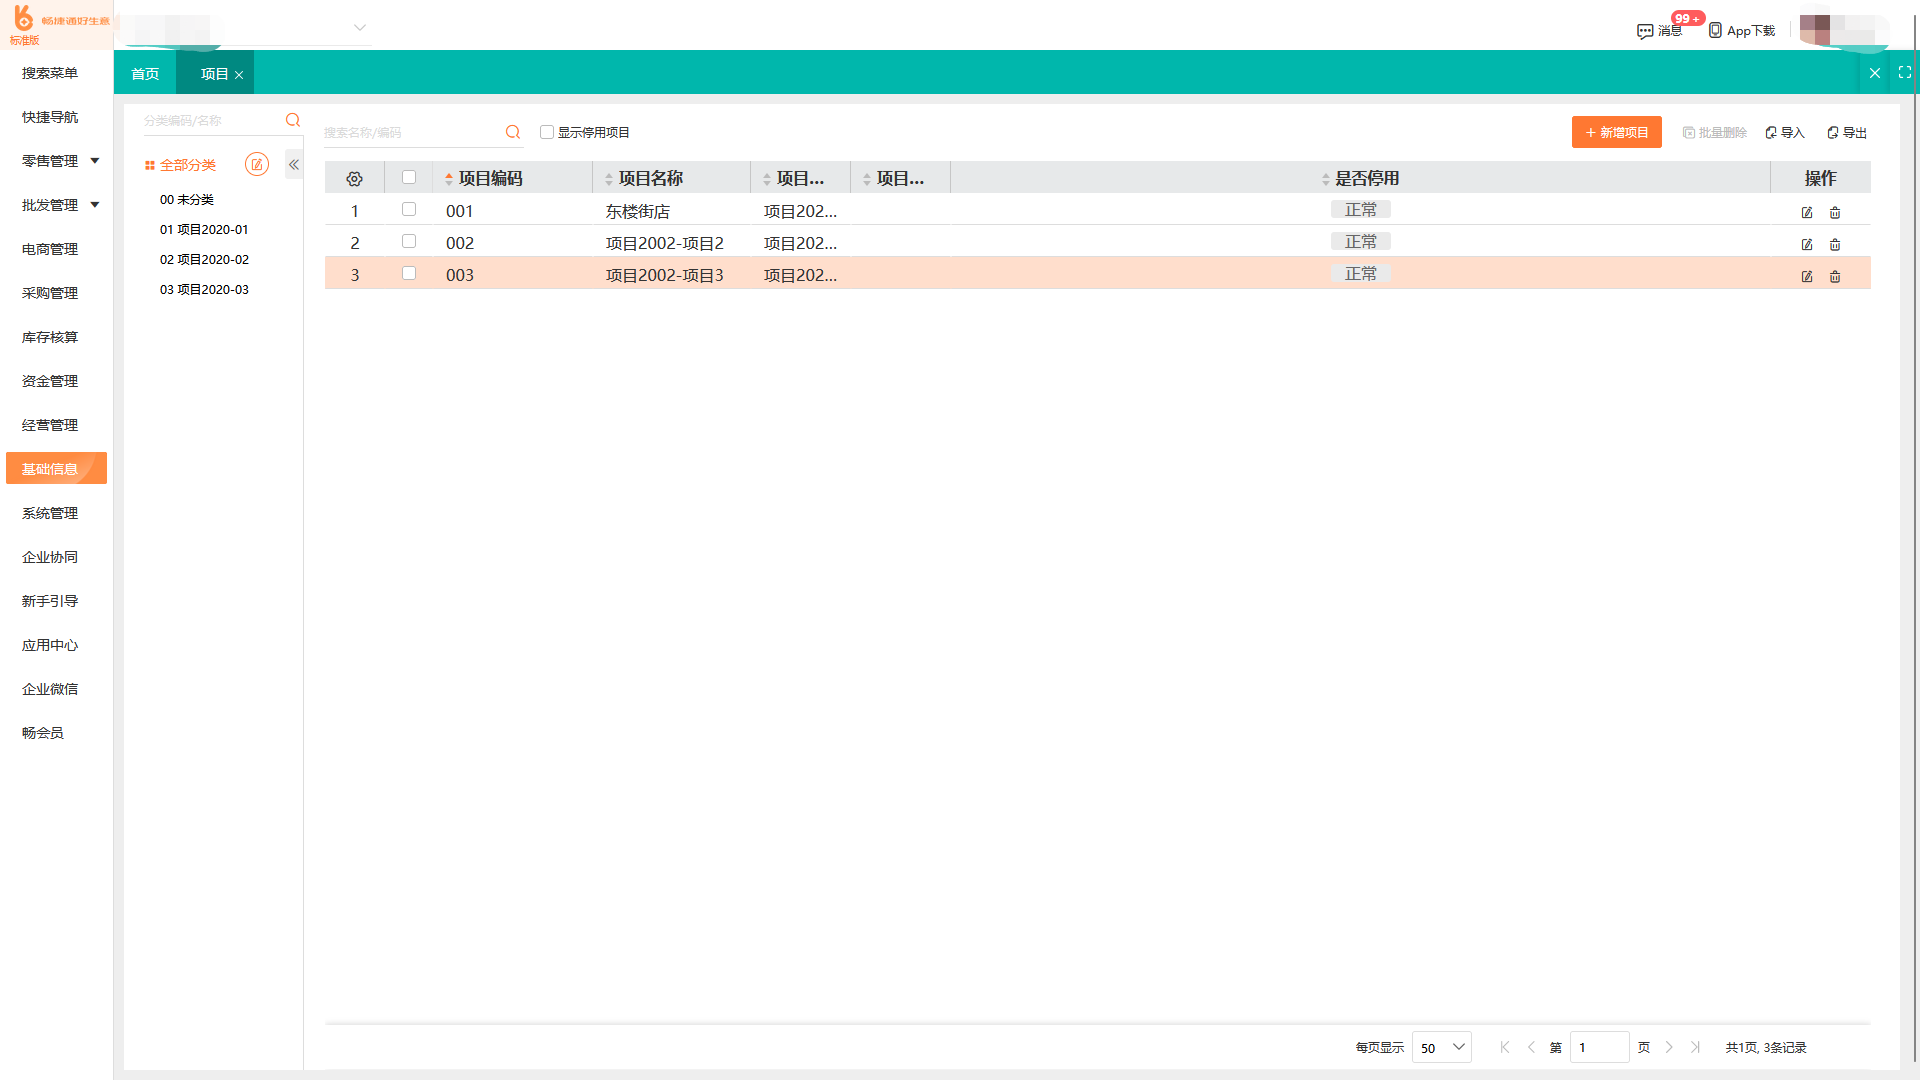Click the batch delete icon
1920x1080 pixels.
pyautogui.click(x=1710, y=132)
